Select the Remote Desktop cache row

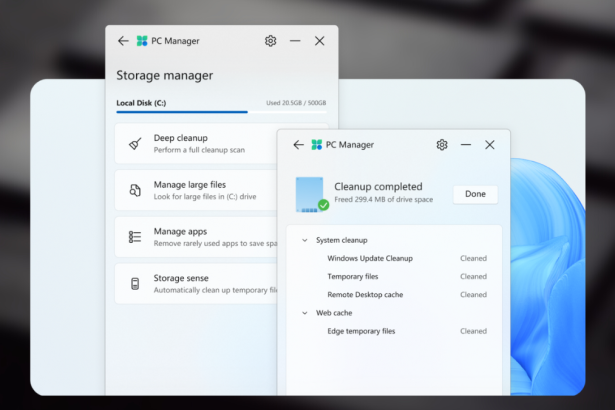point(394,295)
